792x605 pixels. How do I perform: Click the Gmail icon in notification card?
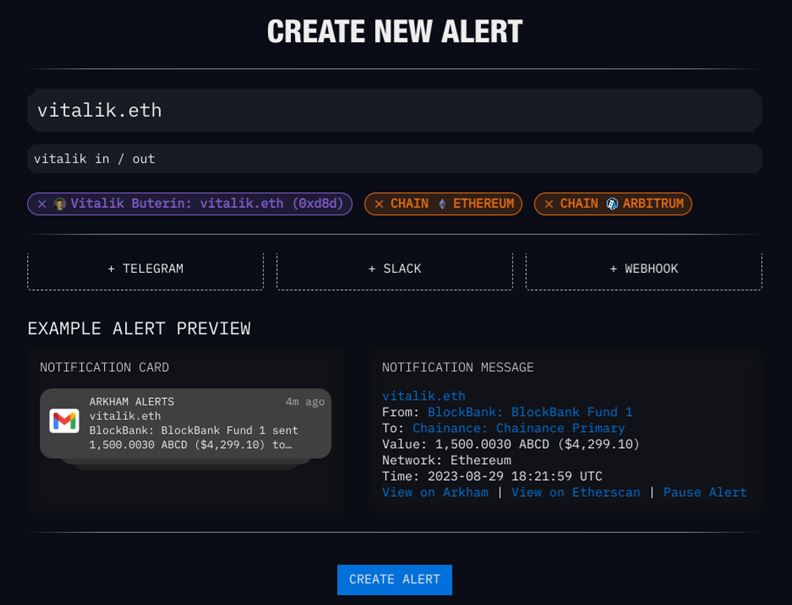pos(64,422)
